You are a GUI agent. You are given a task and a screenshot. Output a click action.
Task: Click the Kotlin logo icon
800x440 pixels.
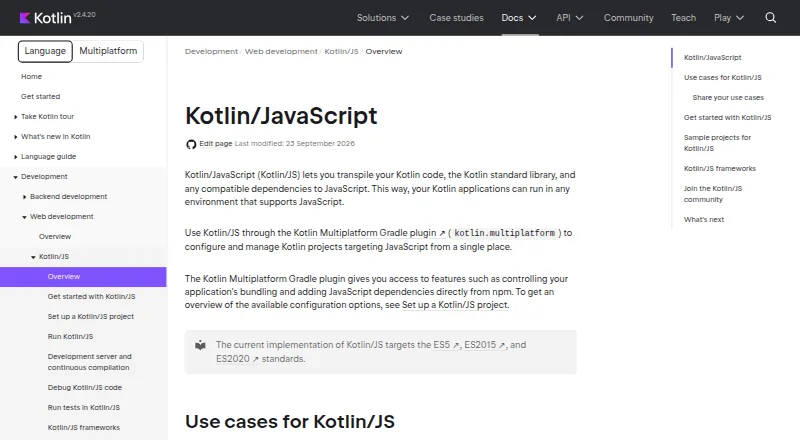[24, 18]
